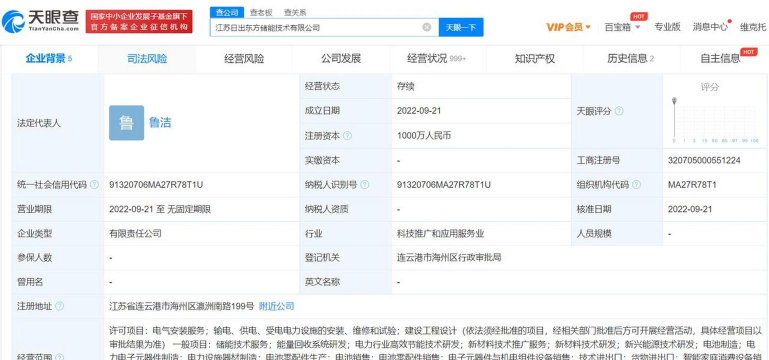Click the 天眼一下 search button
Screen dimensions: 769x360
[461, 27]
